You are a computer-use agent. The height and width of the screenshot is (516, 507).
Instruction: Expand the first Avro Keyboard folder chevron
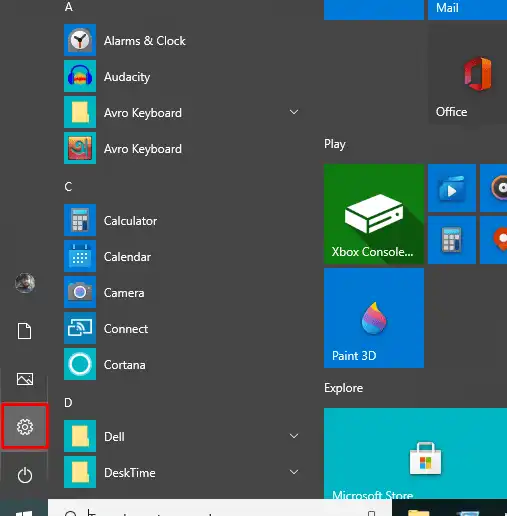pyautogui.click(x=294, y=112)
